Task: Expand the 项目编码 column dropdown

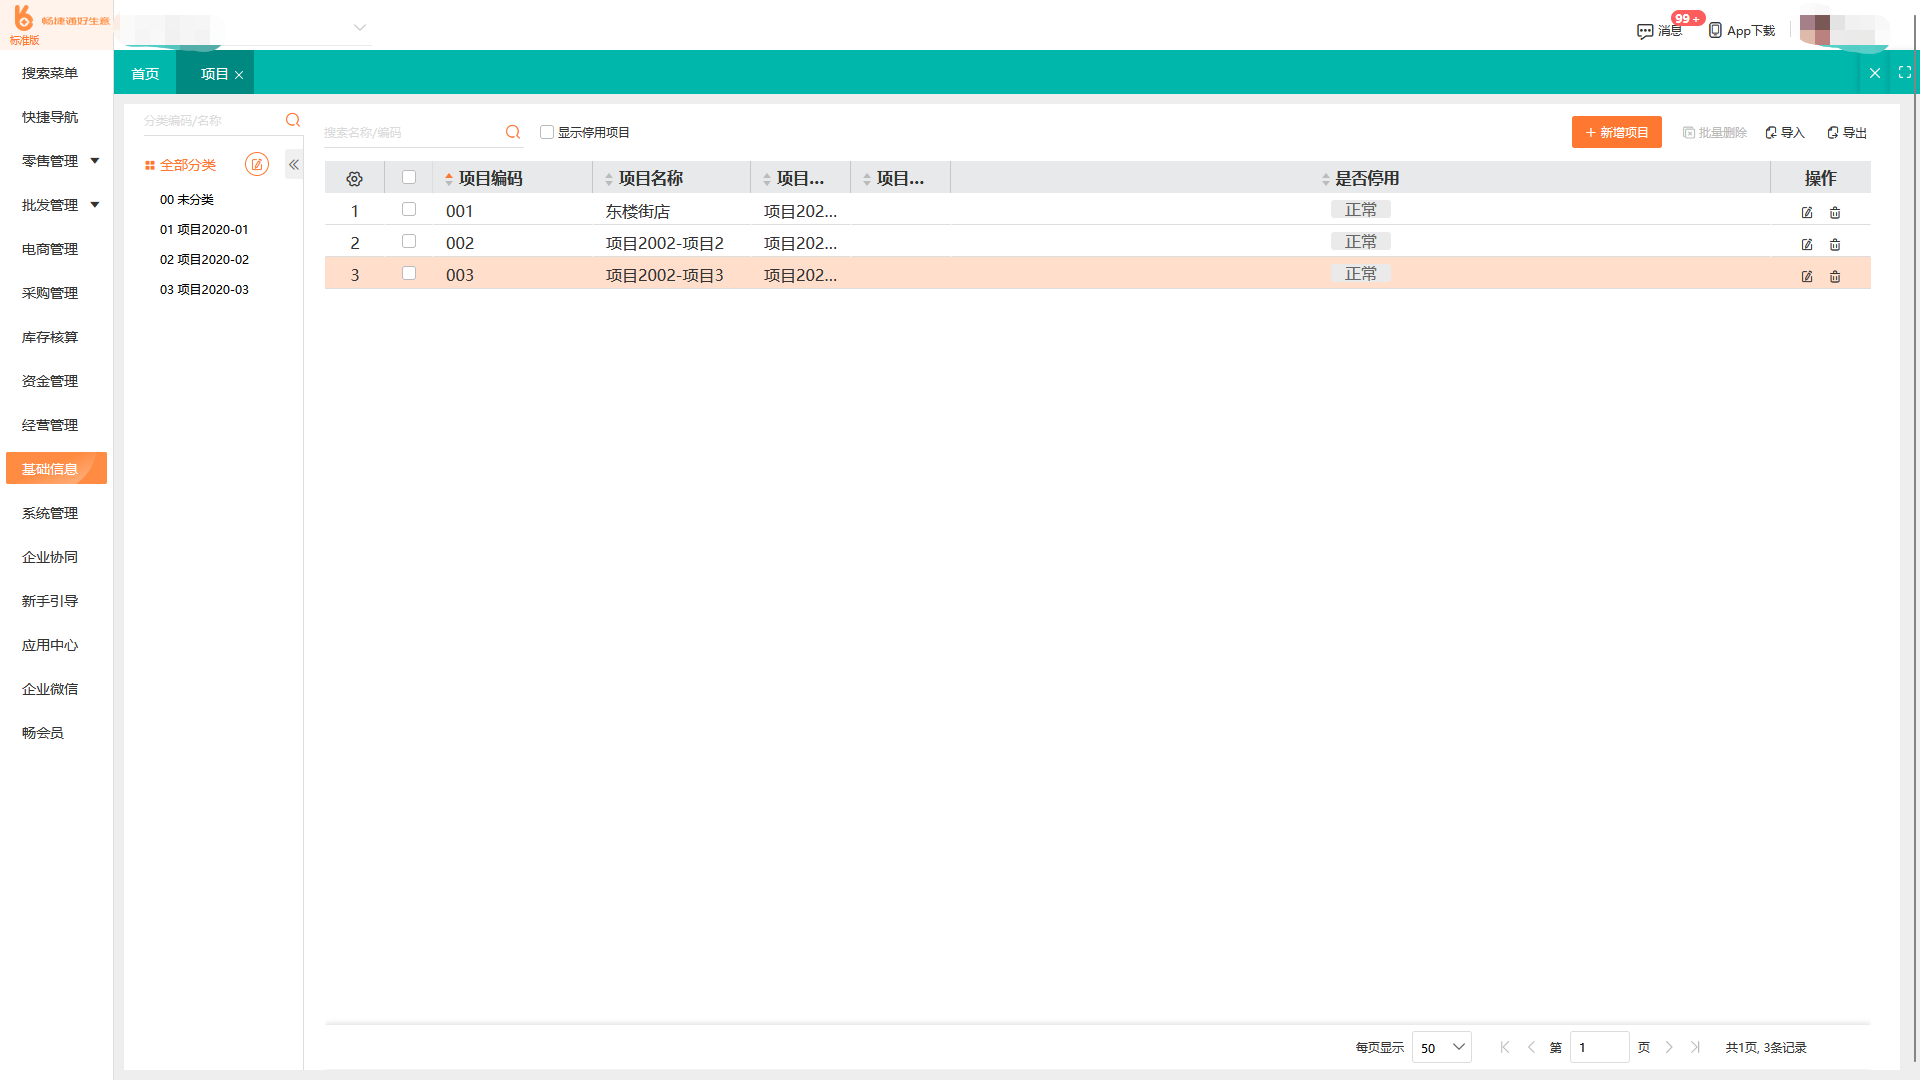Action: tap(448, 178)
